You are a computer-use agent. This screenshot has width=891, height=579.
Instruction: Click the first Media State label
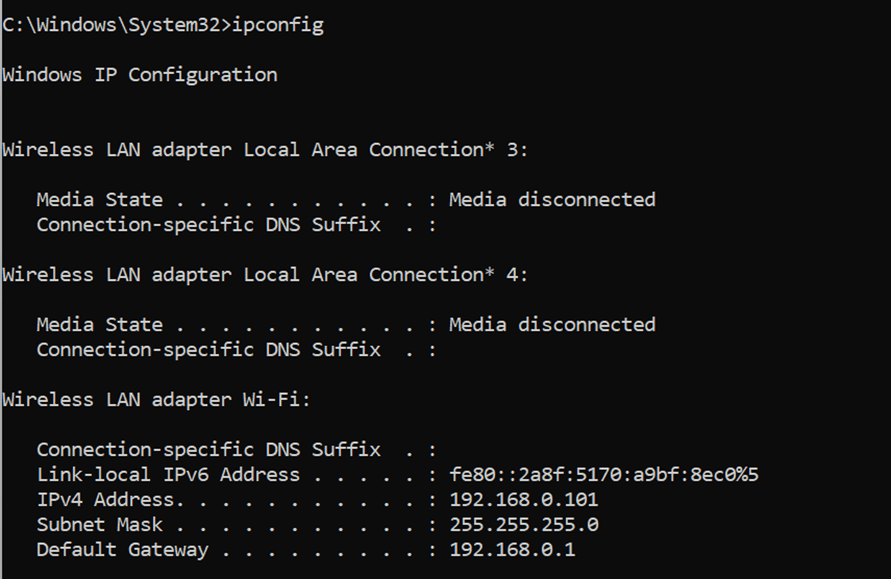tap(99, 199)
